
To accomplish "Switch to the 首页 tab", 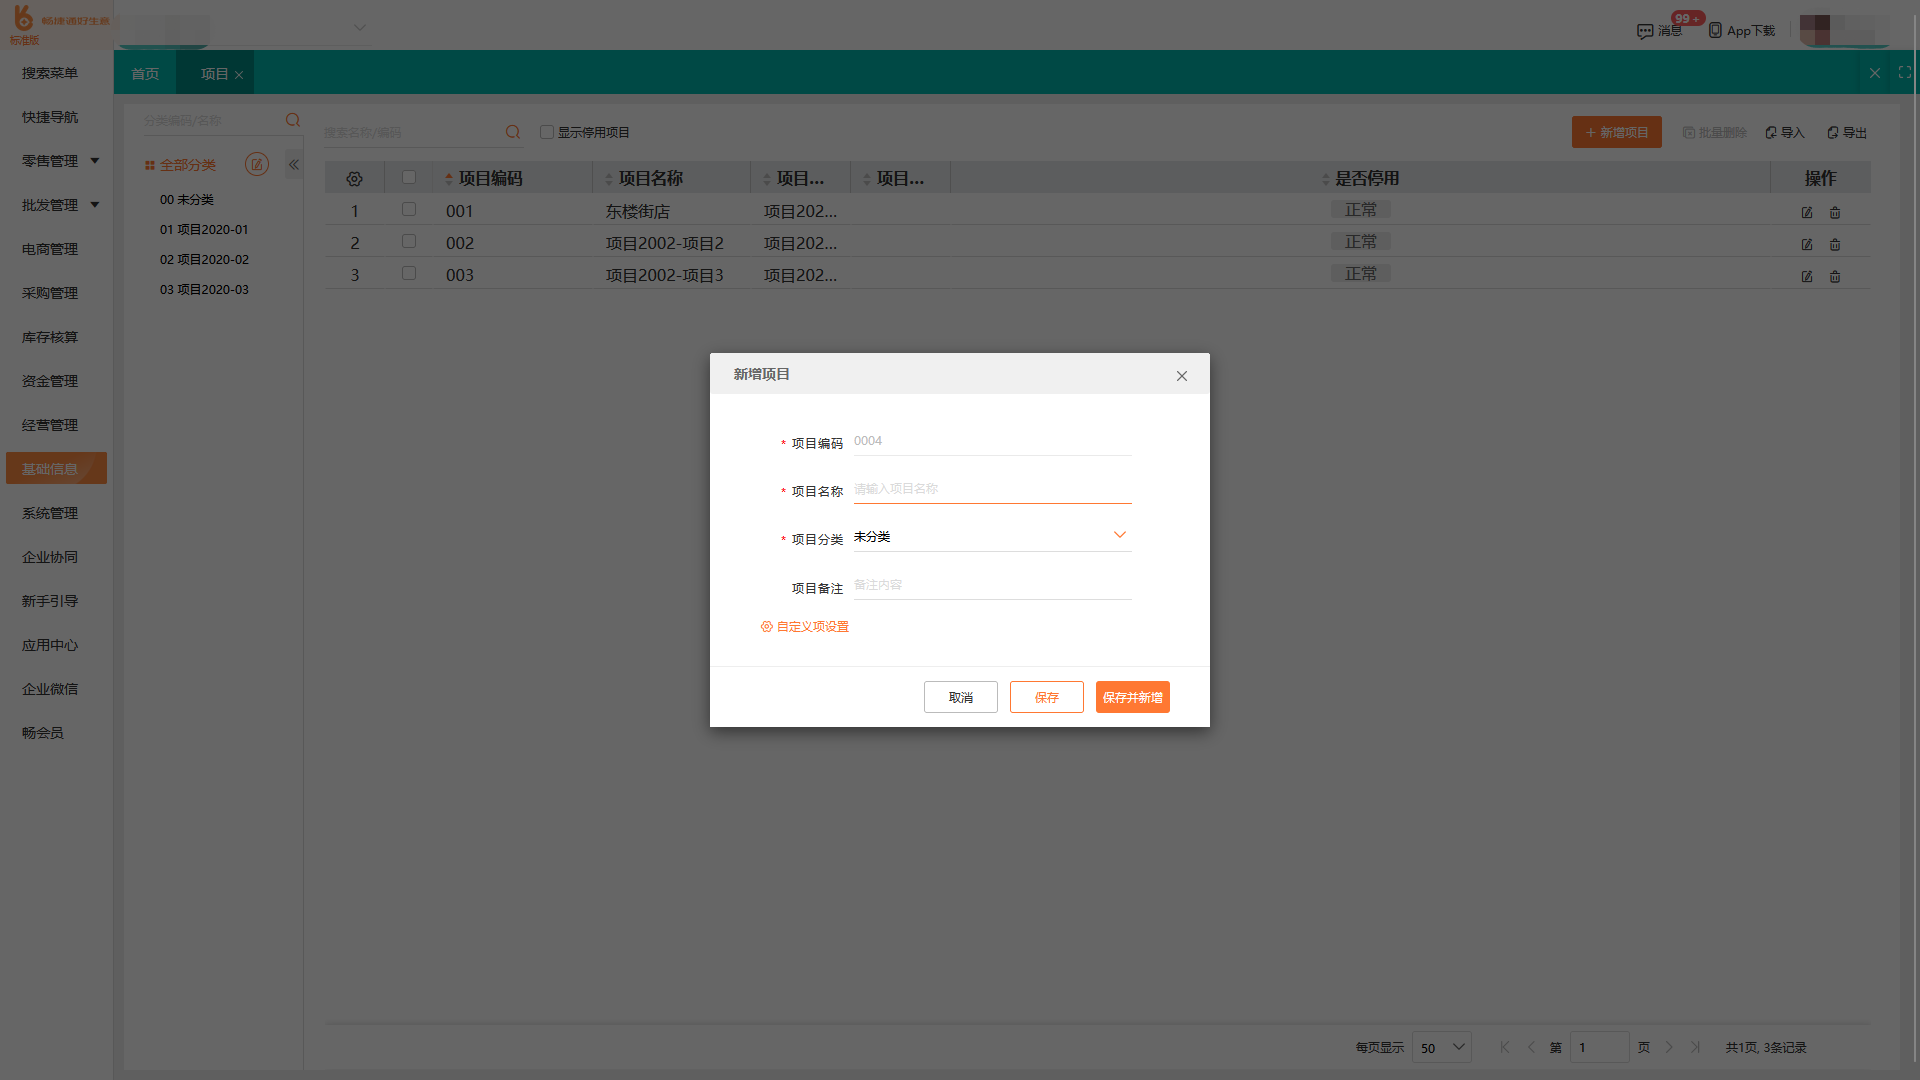I will (x=145, y=73).
